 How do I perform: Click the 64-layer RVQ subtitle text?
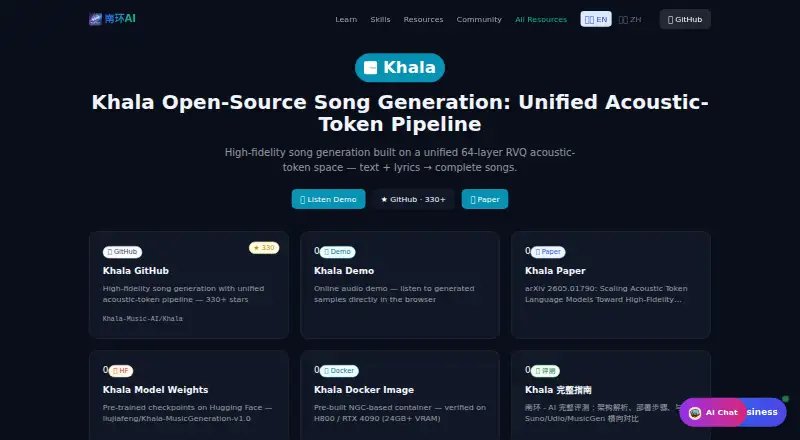[400, 160]
